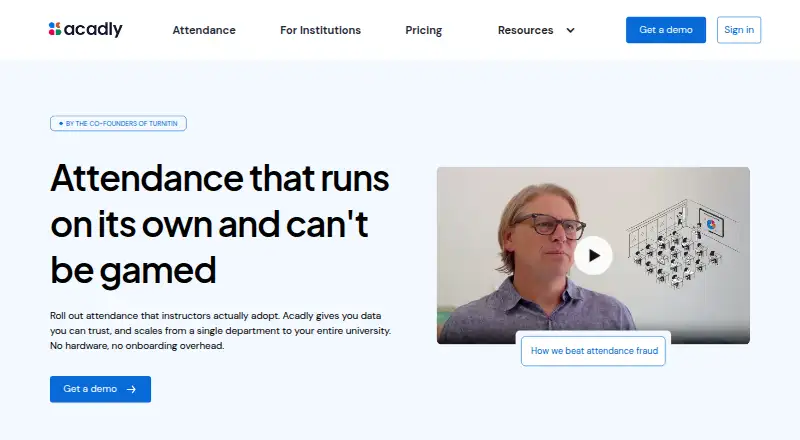Click the headline Attendance that runs on its own
The image size is (800, 440).
point(219,224)
